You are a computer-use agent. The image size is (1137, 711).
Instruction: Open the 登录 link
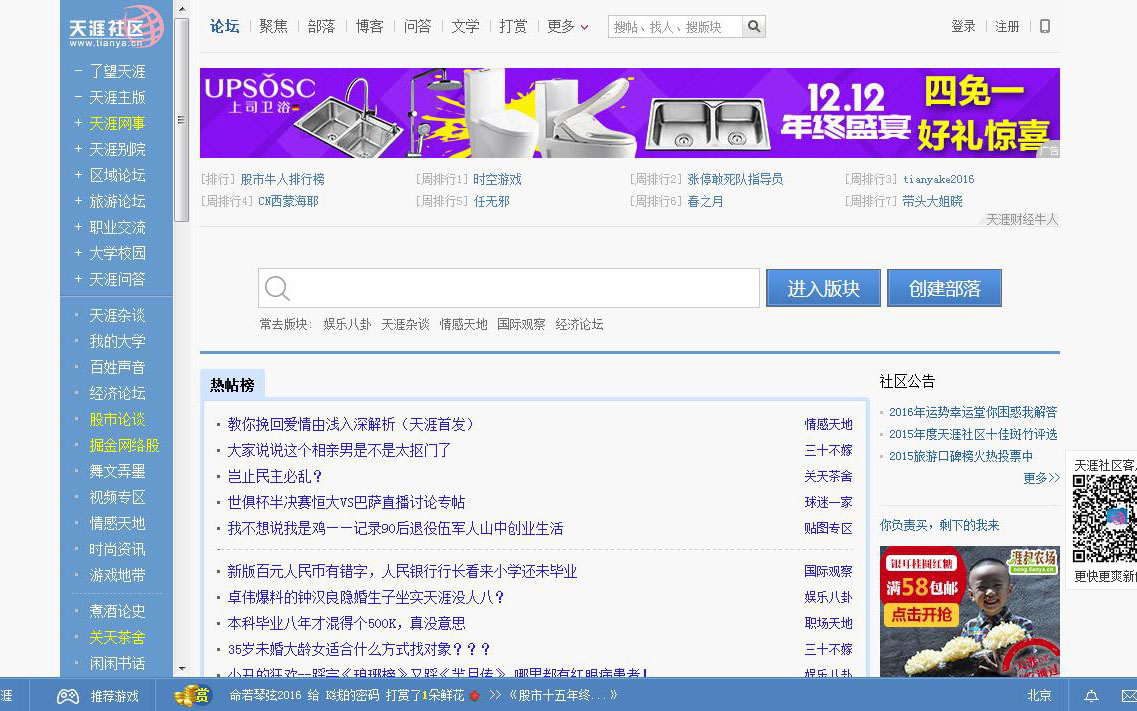point(963,26)
